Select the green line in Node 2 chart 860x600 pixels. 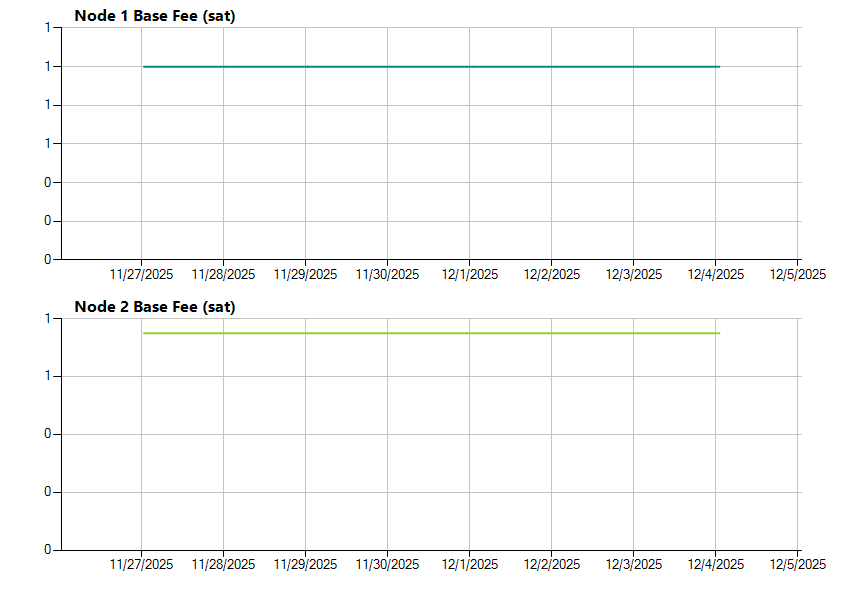pyautogui.click(x=430, y=333)
